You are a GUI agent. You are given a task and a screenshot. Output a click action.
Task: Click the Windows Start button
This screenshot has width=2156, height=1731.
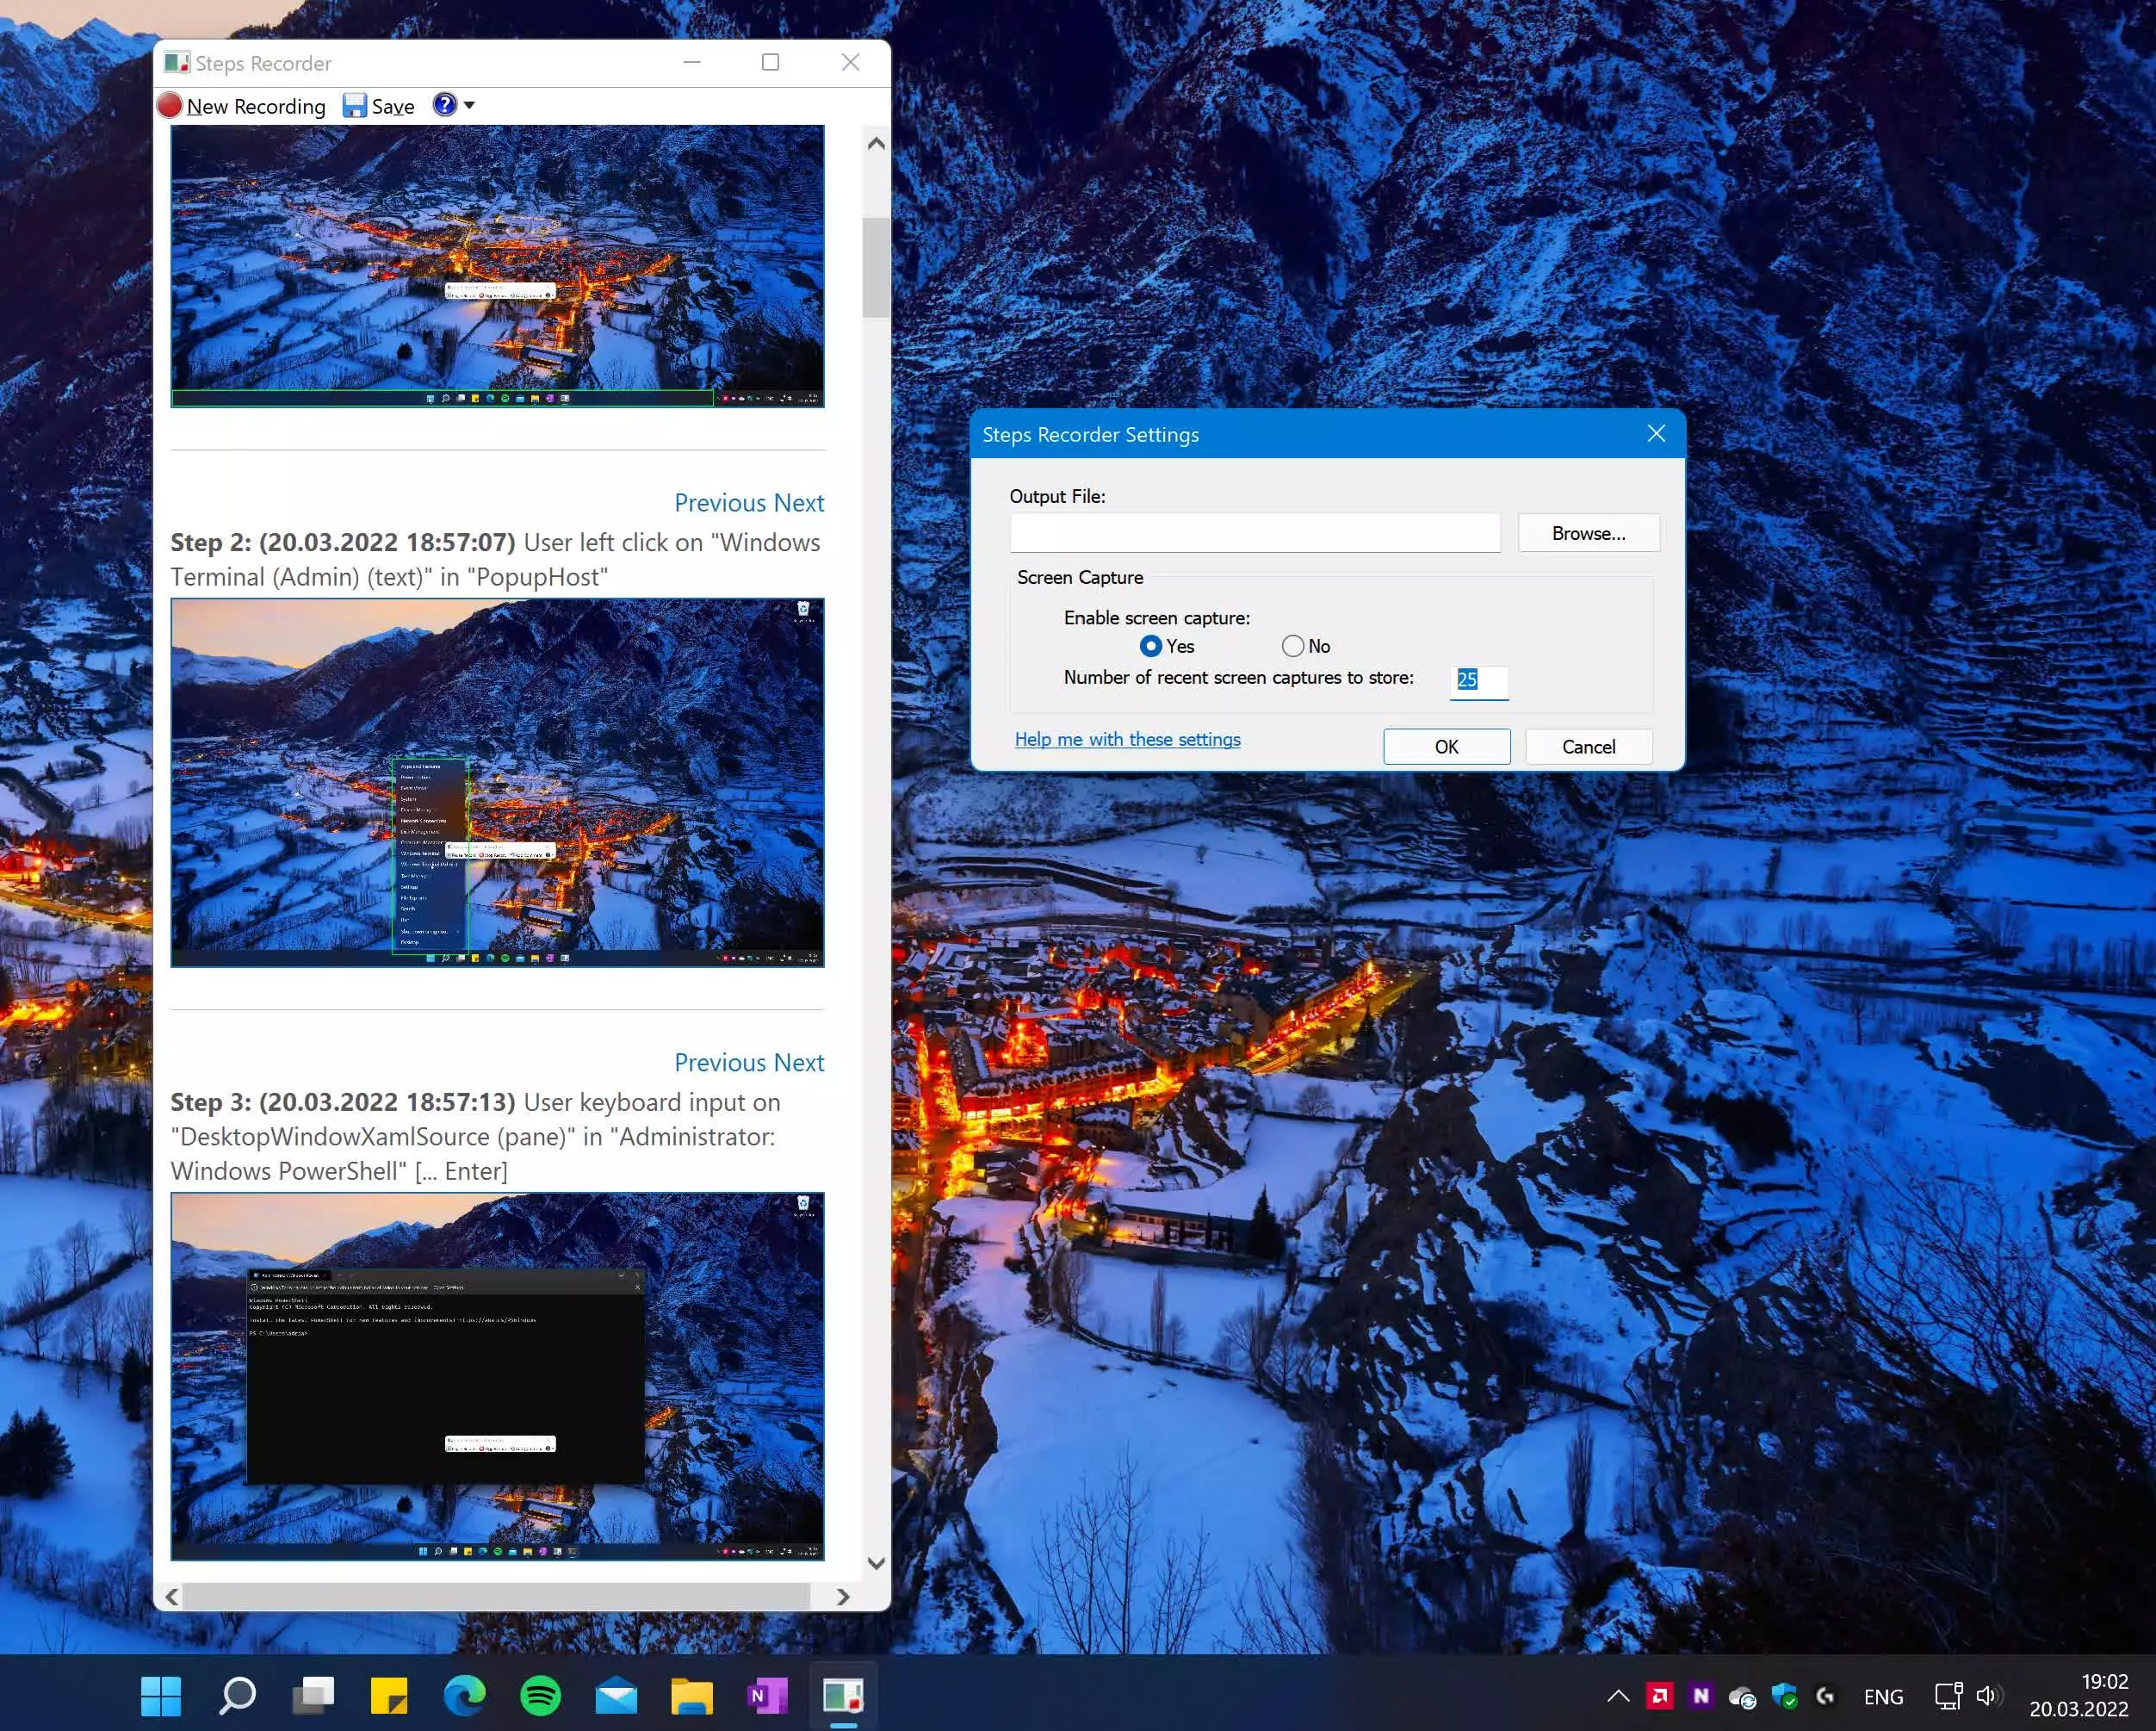(159, 1696)
